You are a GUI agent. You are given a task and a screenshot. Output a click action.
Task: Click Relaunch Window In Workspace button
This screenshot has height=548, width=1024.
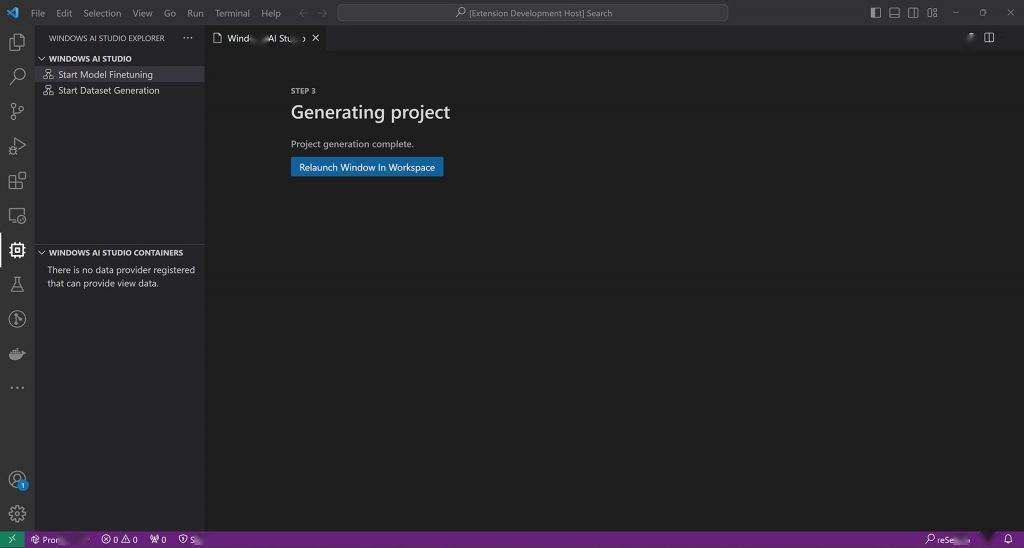[367, 167]
